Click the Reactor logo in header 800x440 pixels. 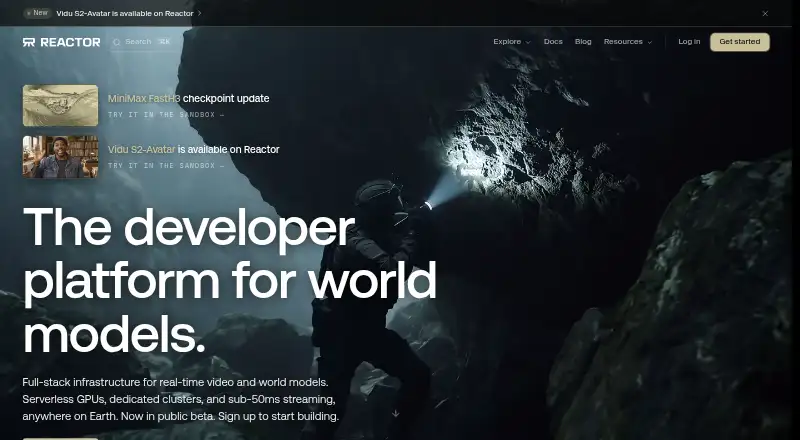tap(61, 42)
